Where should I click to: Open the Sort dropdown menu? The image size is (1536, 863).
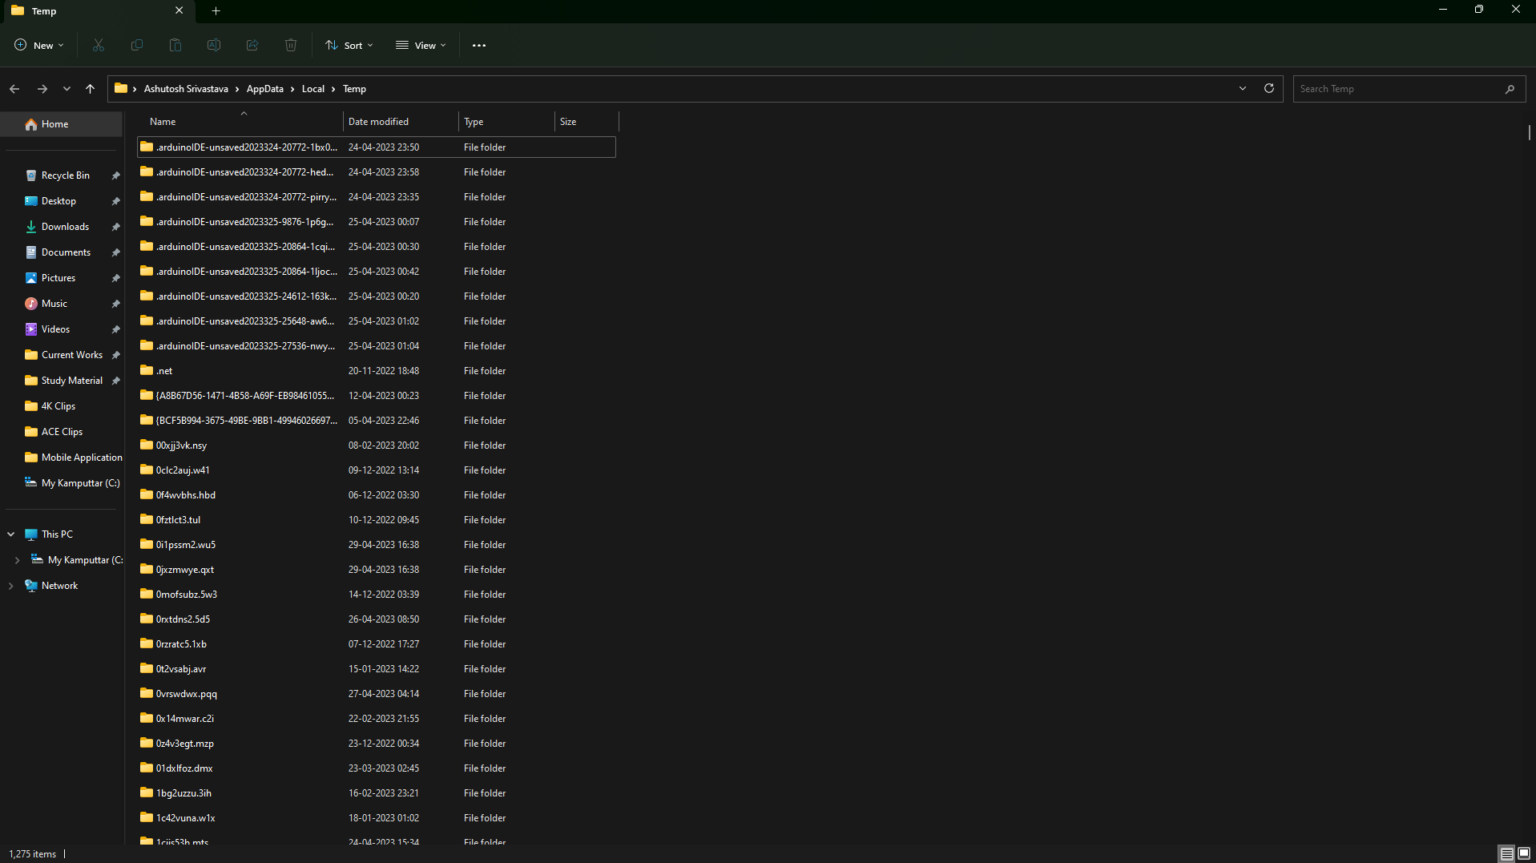(x=349, y=45)
